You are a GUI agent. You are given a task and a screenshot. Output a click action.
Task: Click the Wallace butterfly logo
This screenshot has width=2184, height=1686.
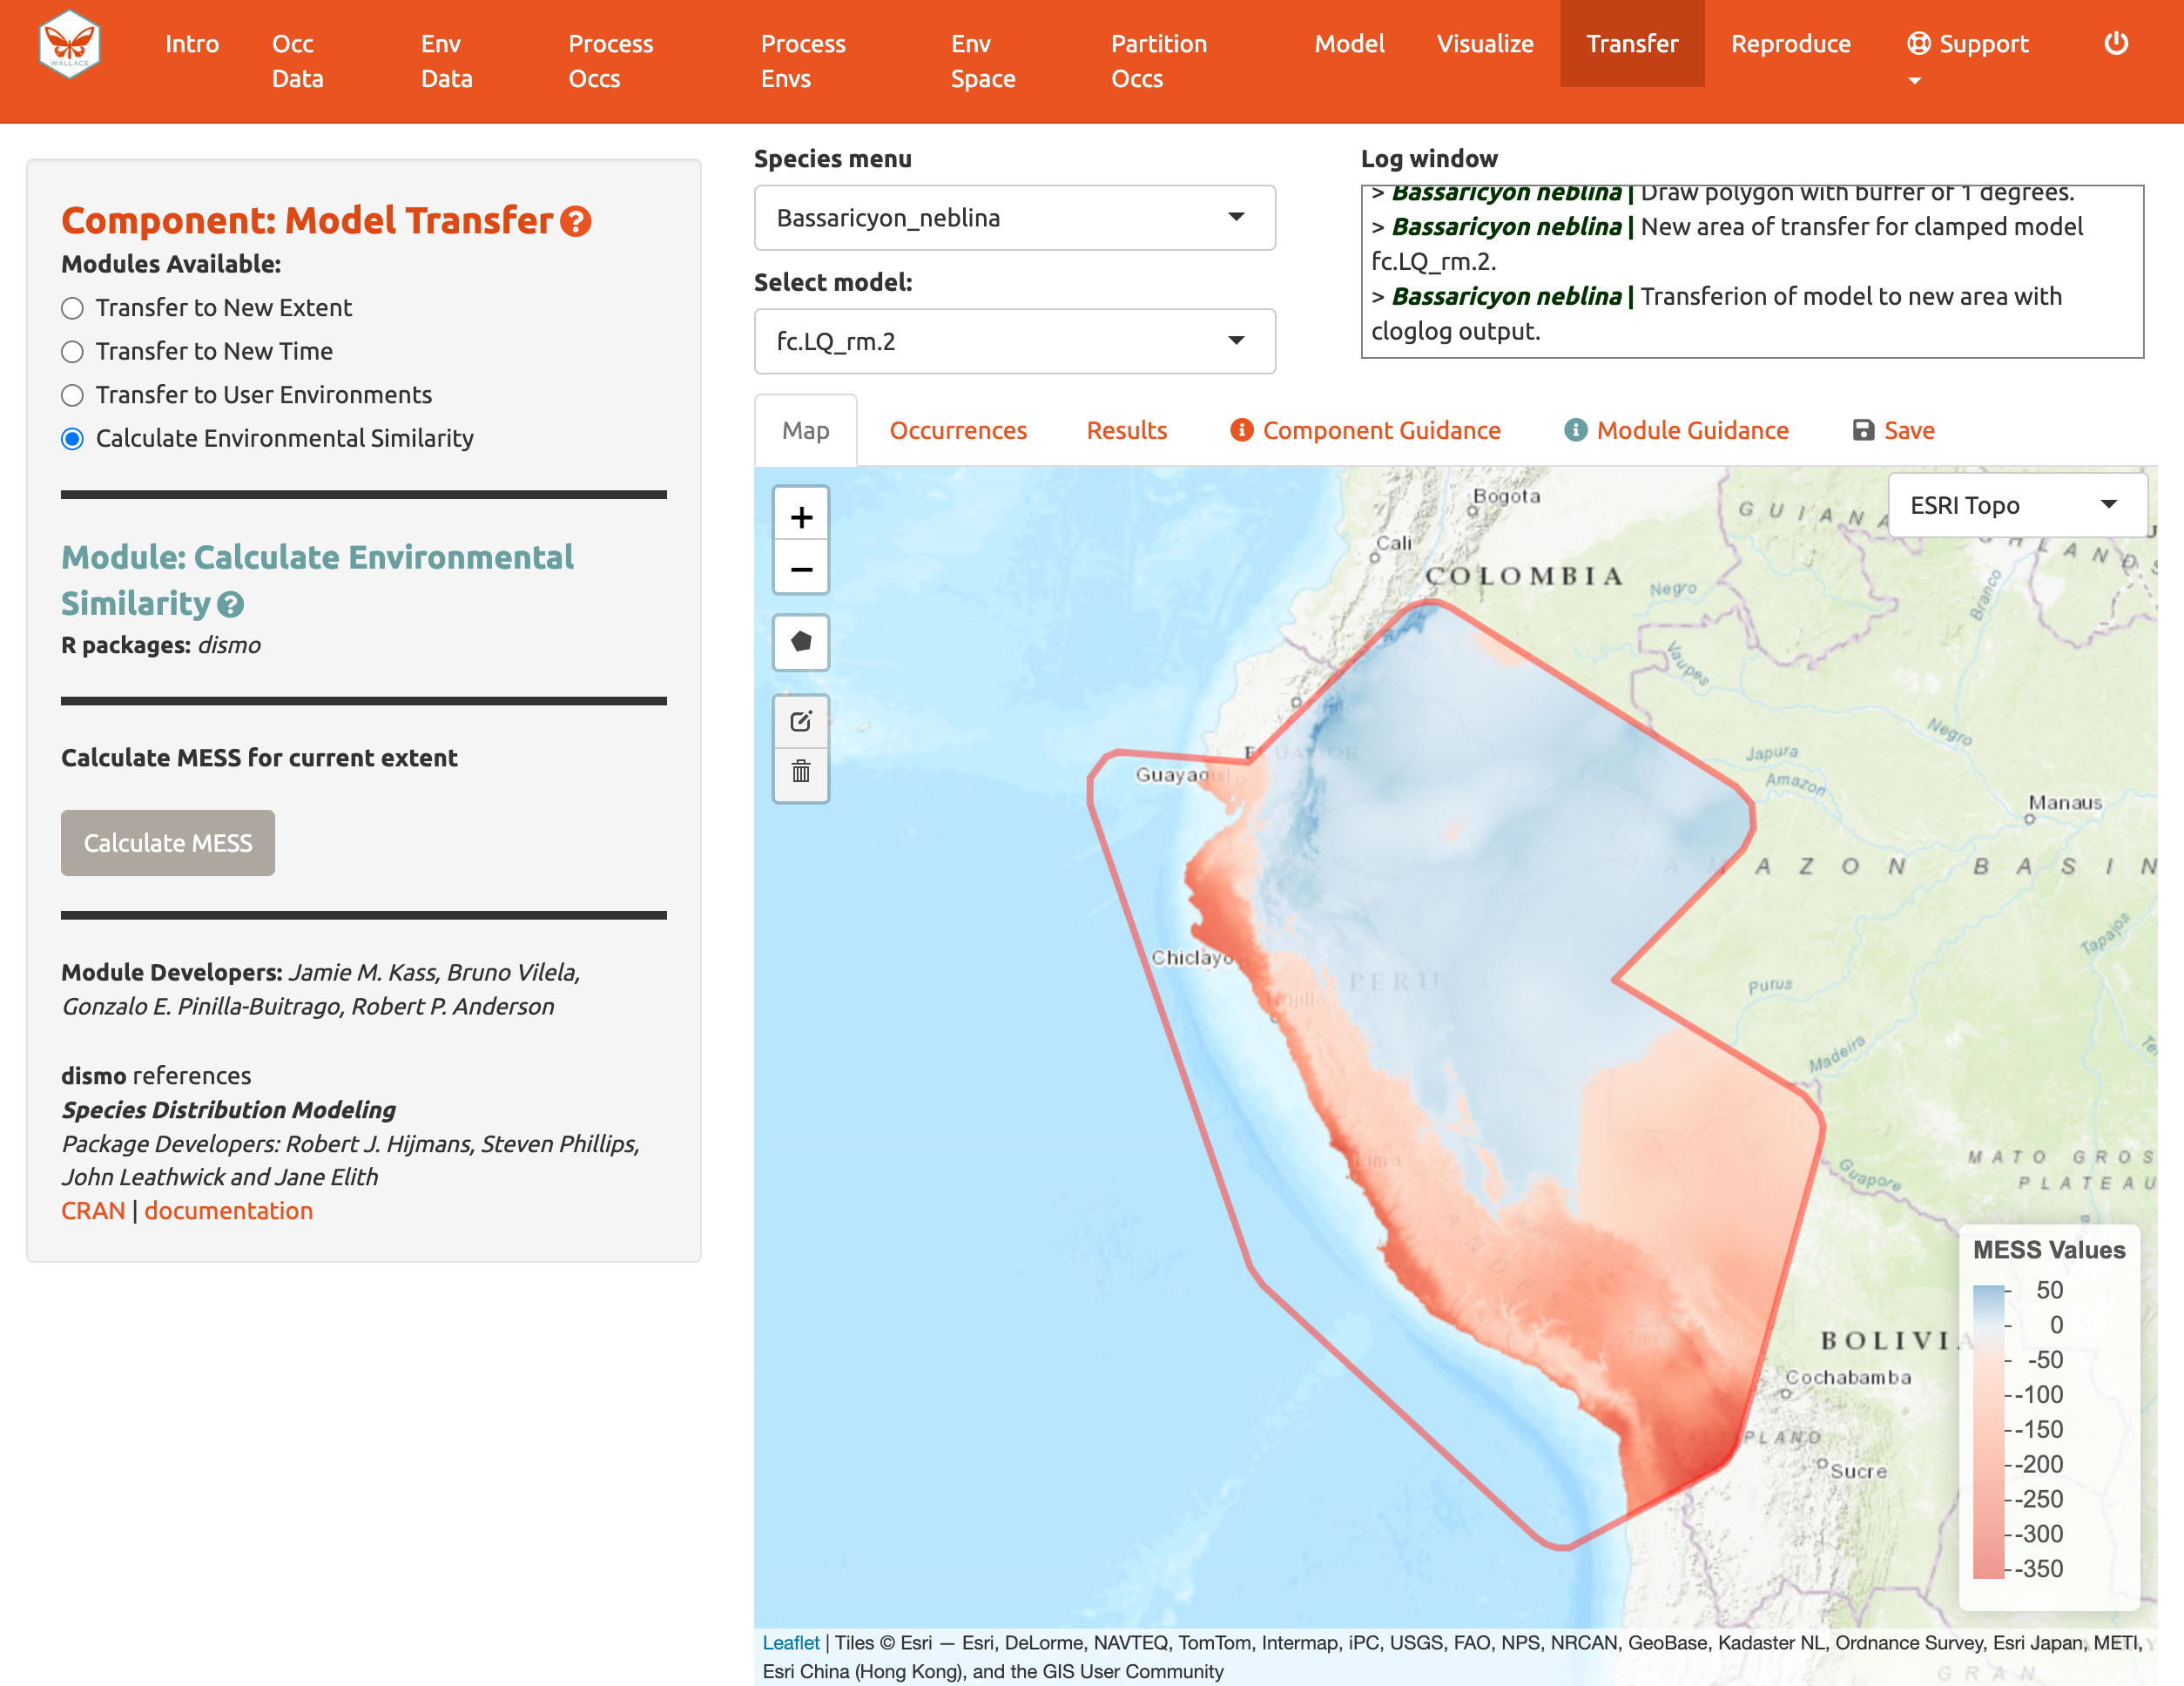(69, 44)
